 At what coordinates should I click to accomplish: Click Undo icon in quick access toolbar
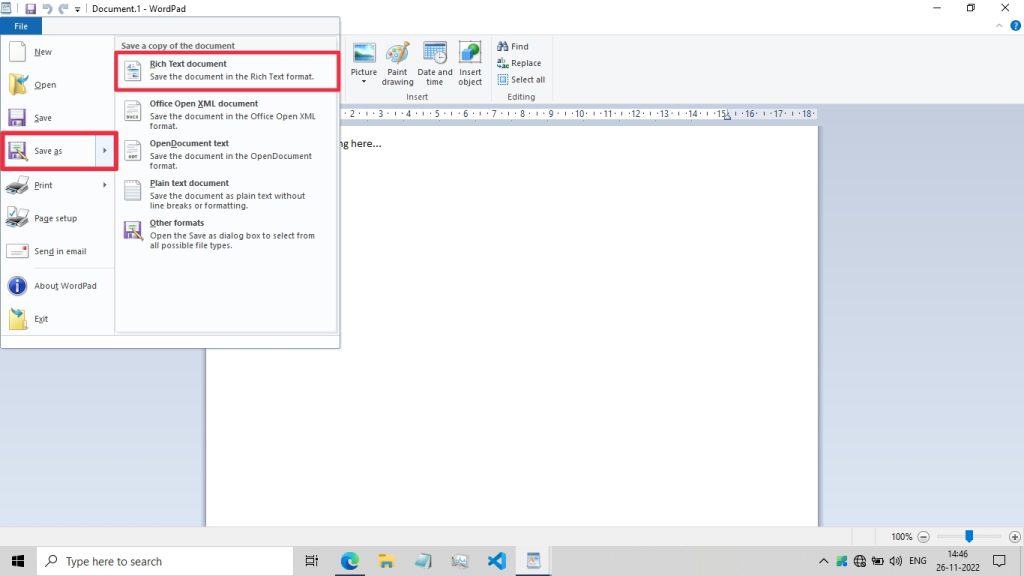pyautogui.click(x=47, y=8)
